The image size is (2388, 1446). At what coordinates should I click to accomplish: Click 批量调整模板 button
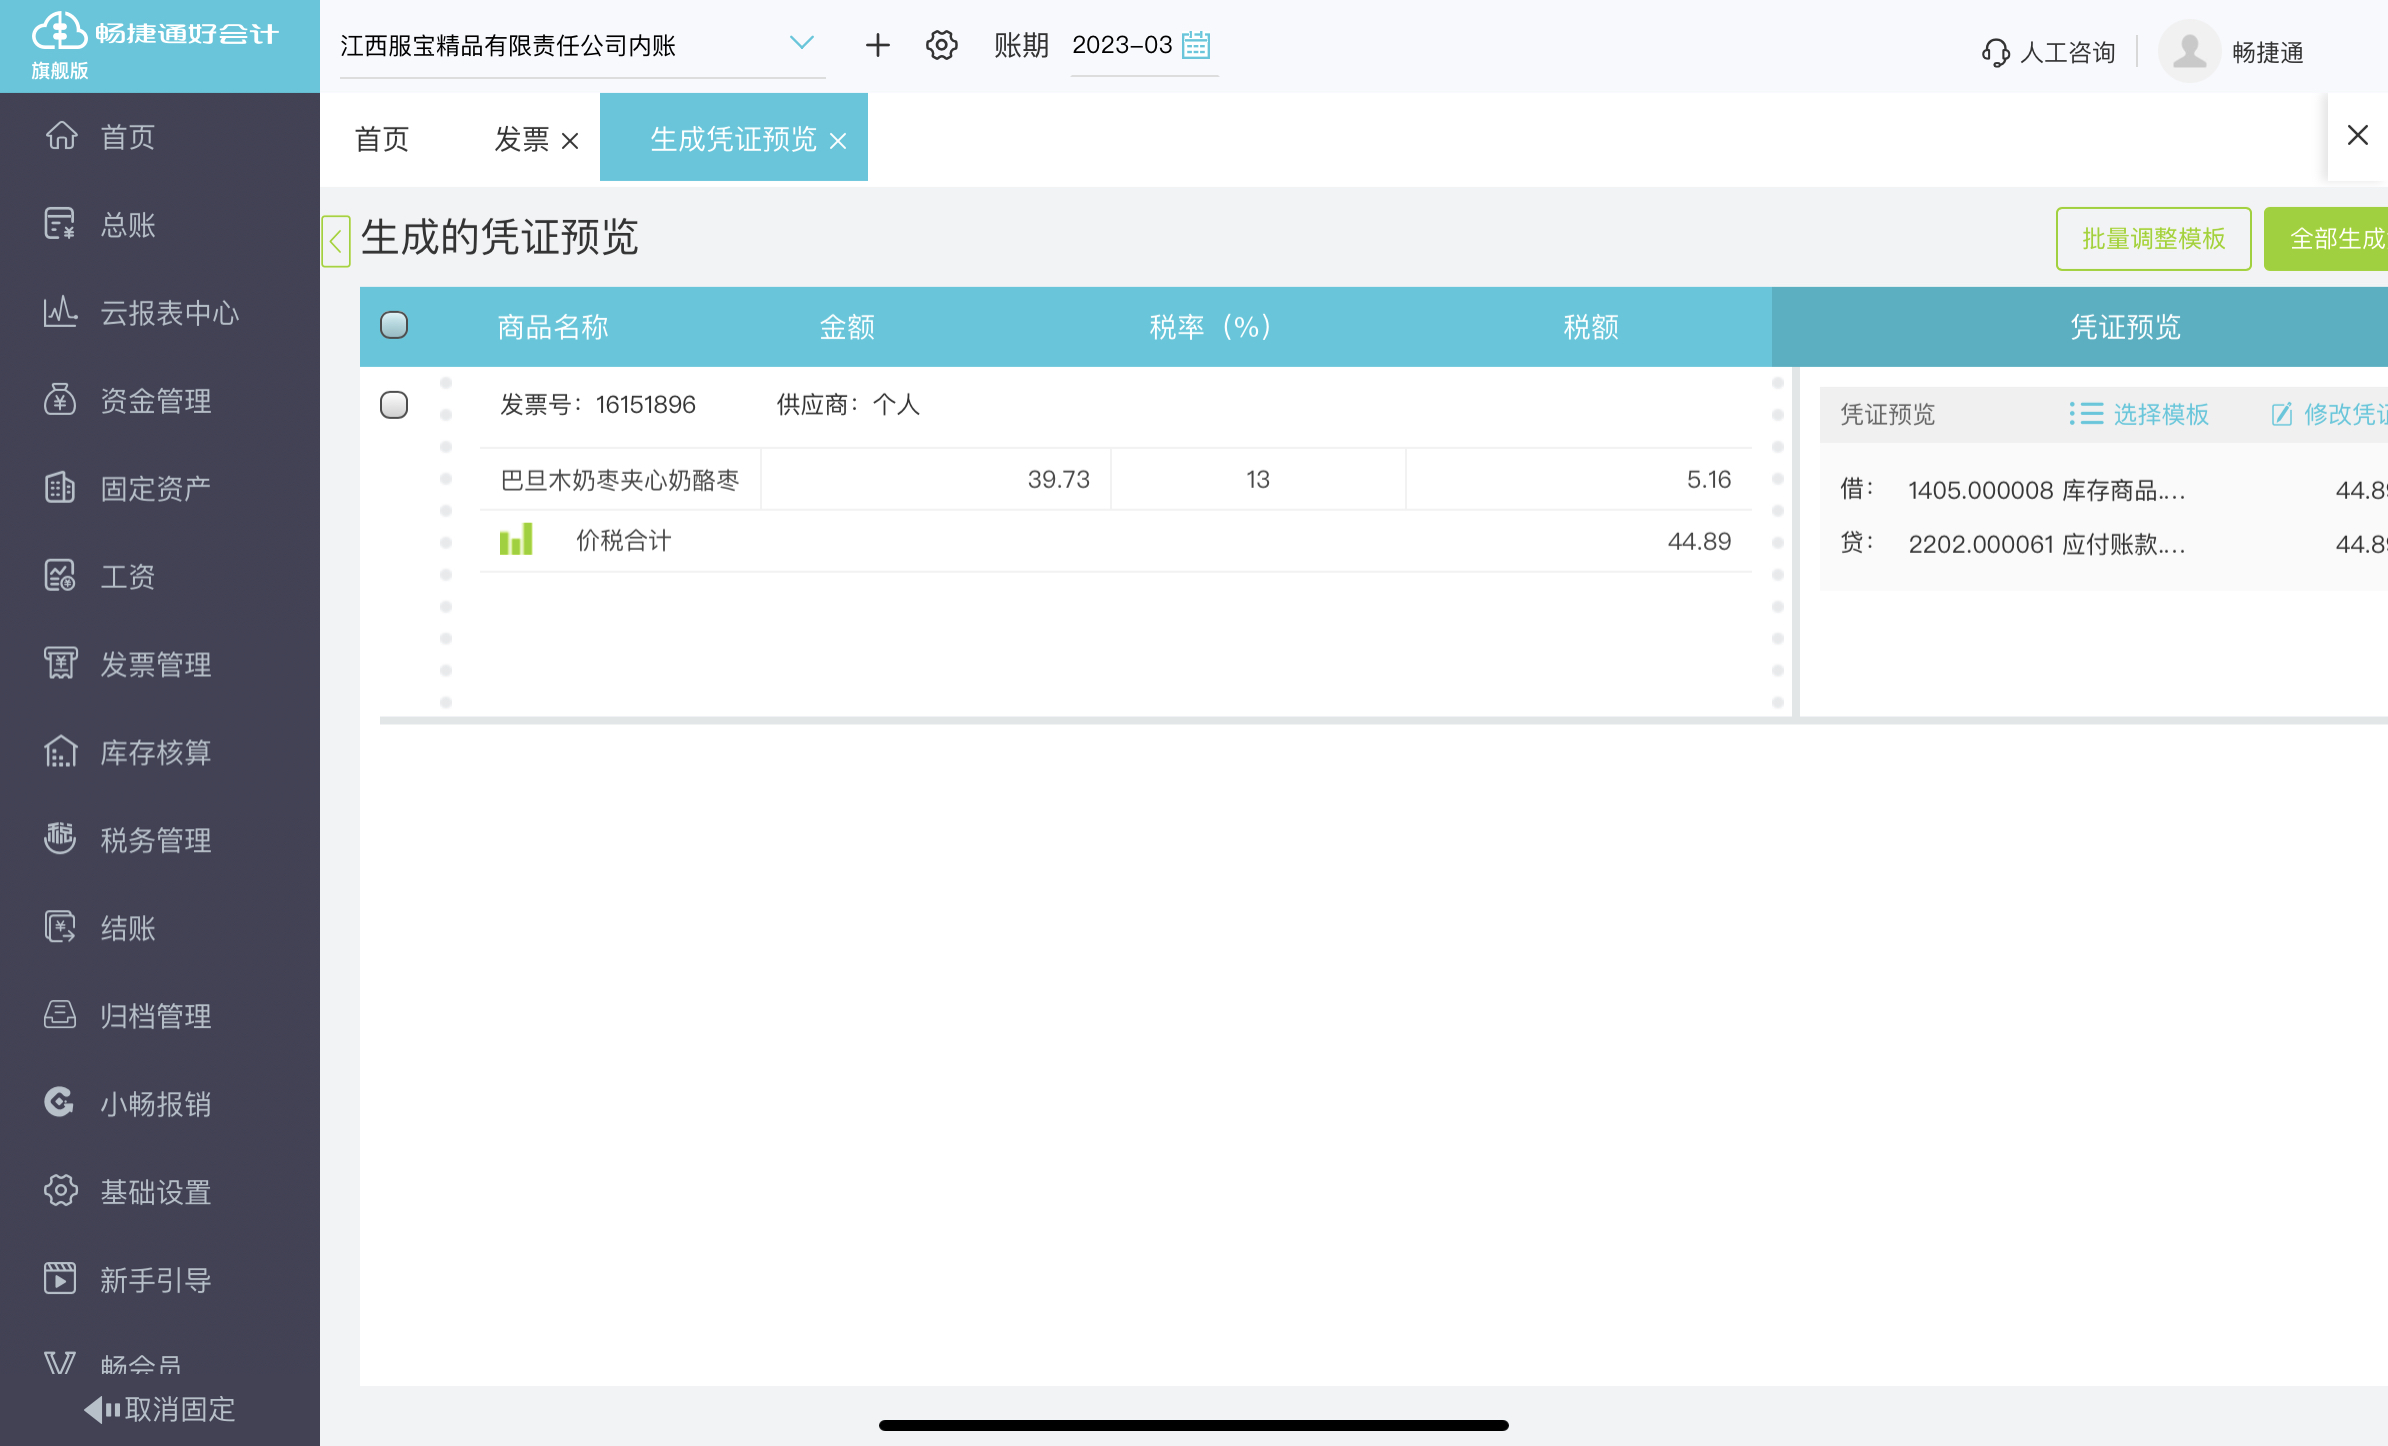tap(2151, 239)
